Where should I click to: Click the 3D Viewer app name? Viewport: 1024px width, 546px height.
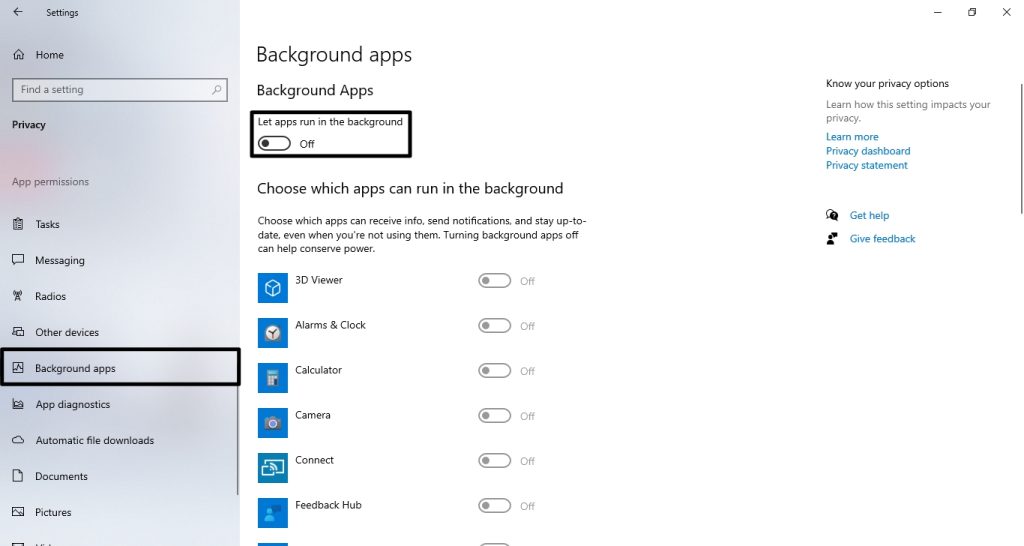tap(319, 280)
